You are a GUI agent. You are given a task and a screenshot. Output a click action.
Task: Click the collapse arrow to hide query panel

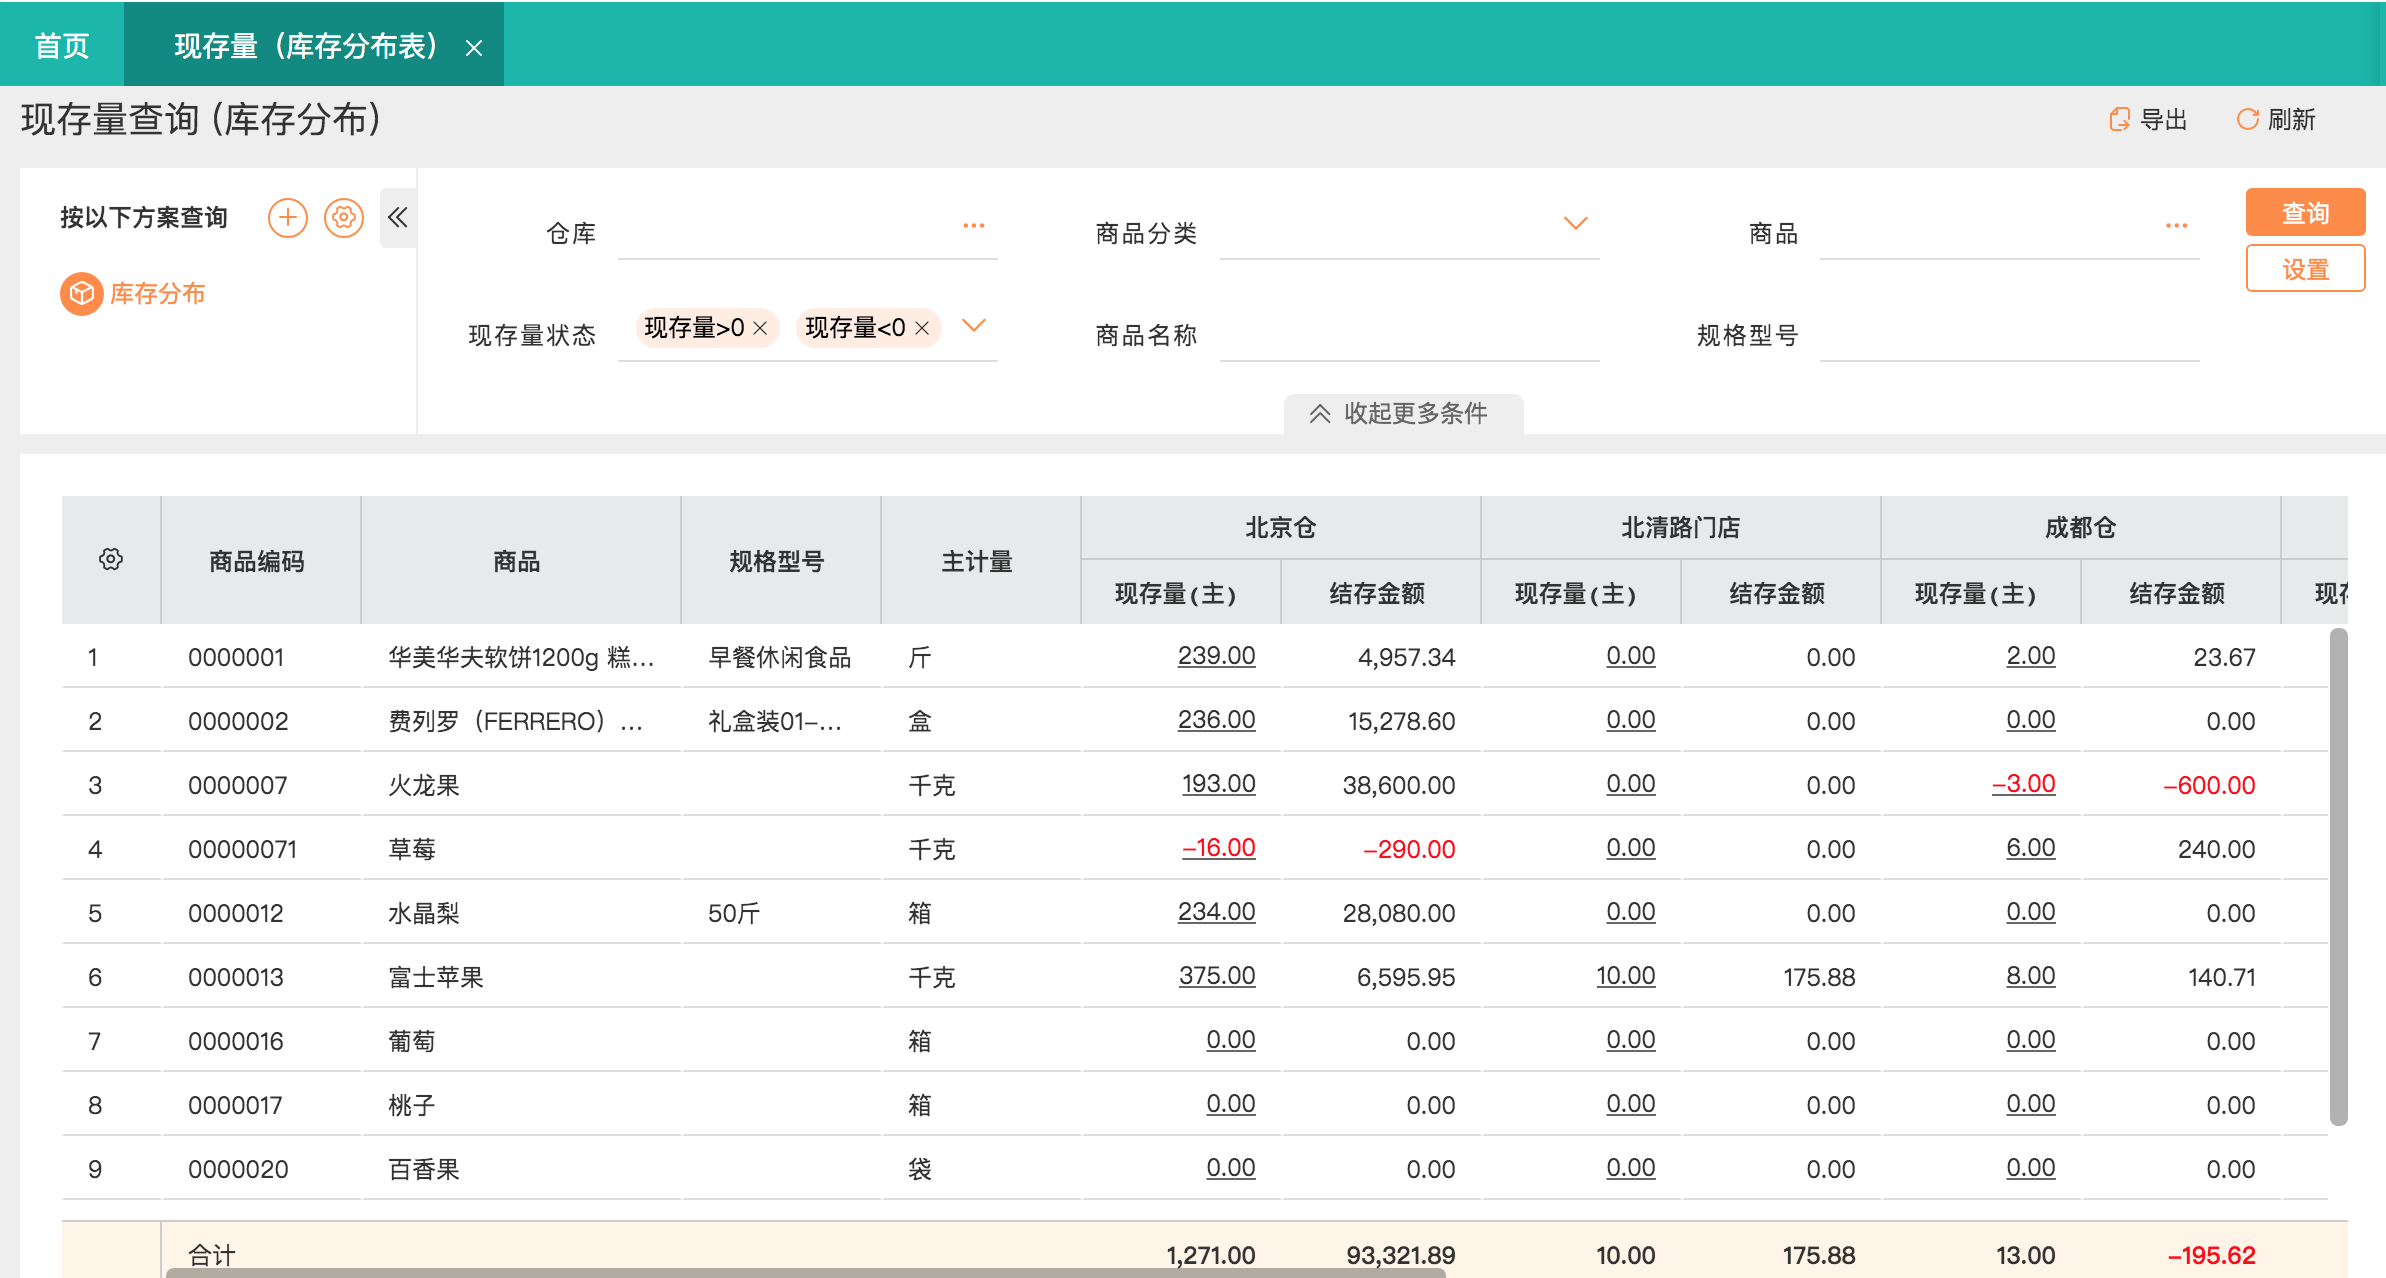tap(398, 218)
